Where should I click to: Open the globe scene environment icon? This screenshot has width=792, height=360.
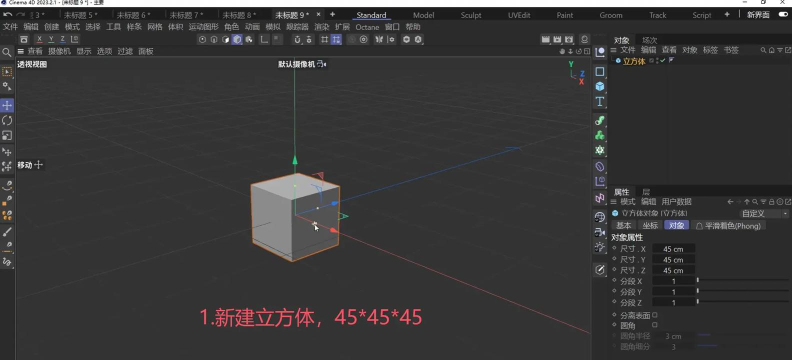(600, 217)
